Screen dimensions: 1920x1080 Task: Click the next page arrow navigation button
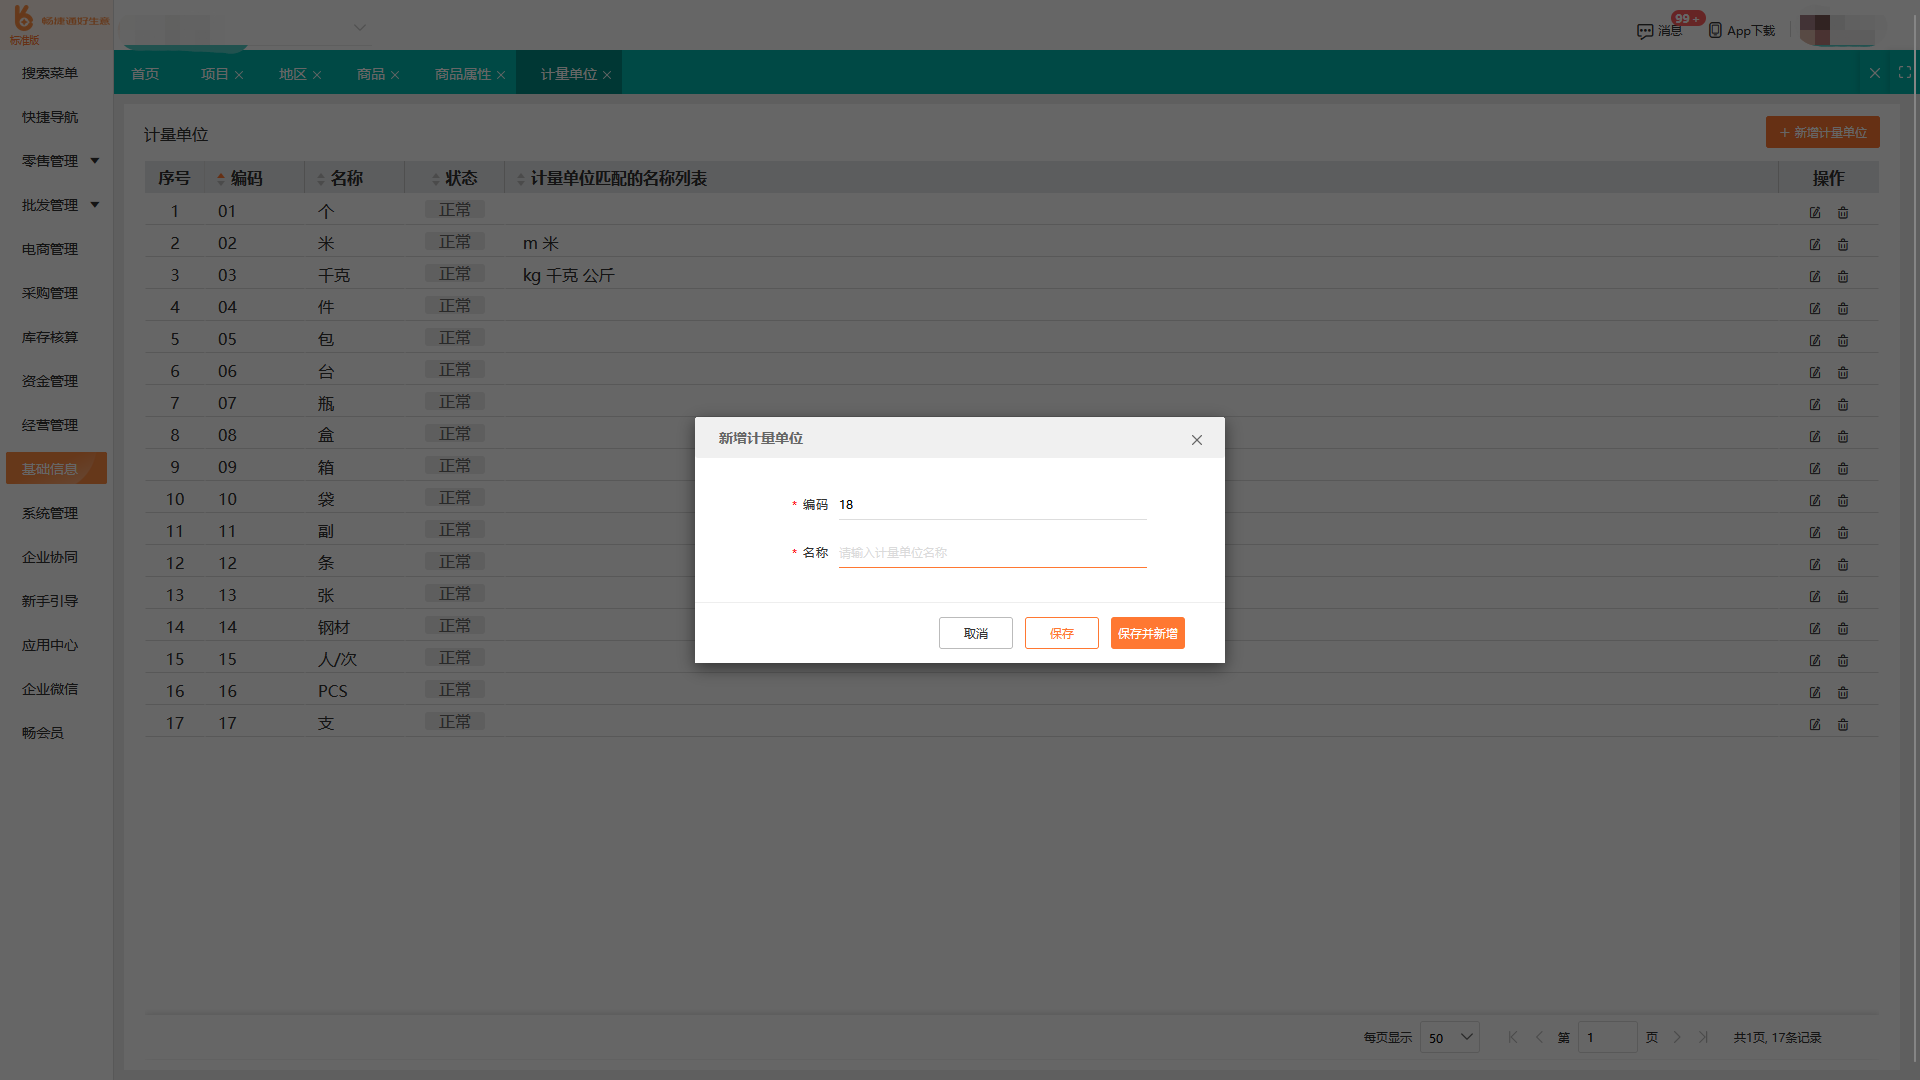tap(1677, 1036)
